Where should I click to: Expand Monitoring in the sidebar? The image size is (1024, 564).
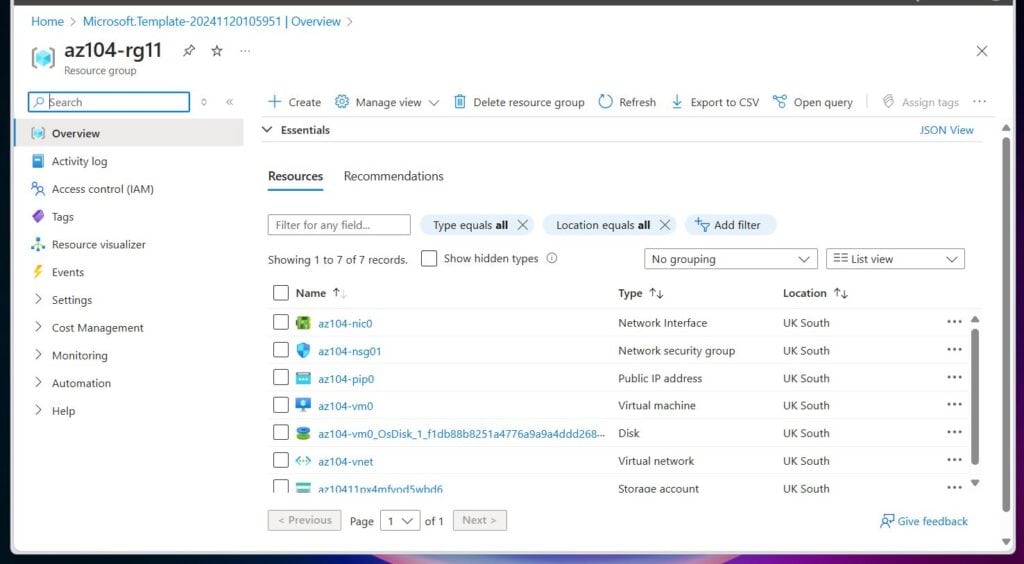(38, 355)
